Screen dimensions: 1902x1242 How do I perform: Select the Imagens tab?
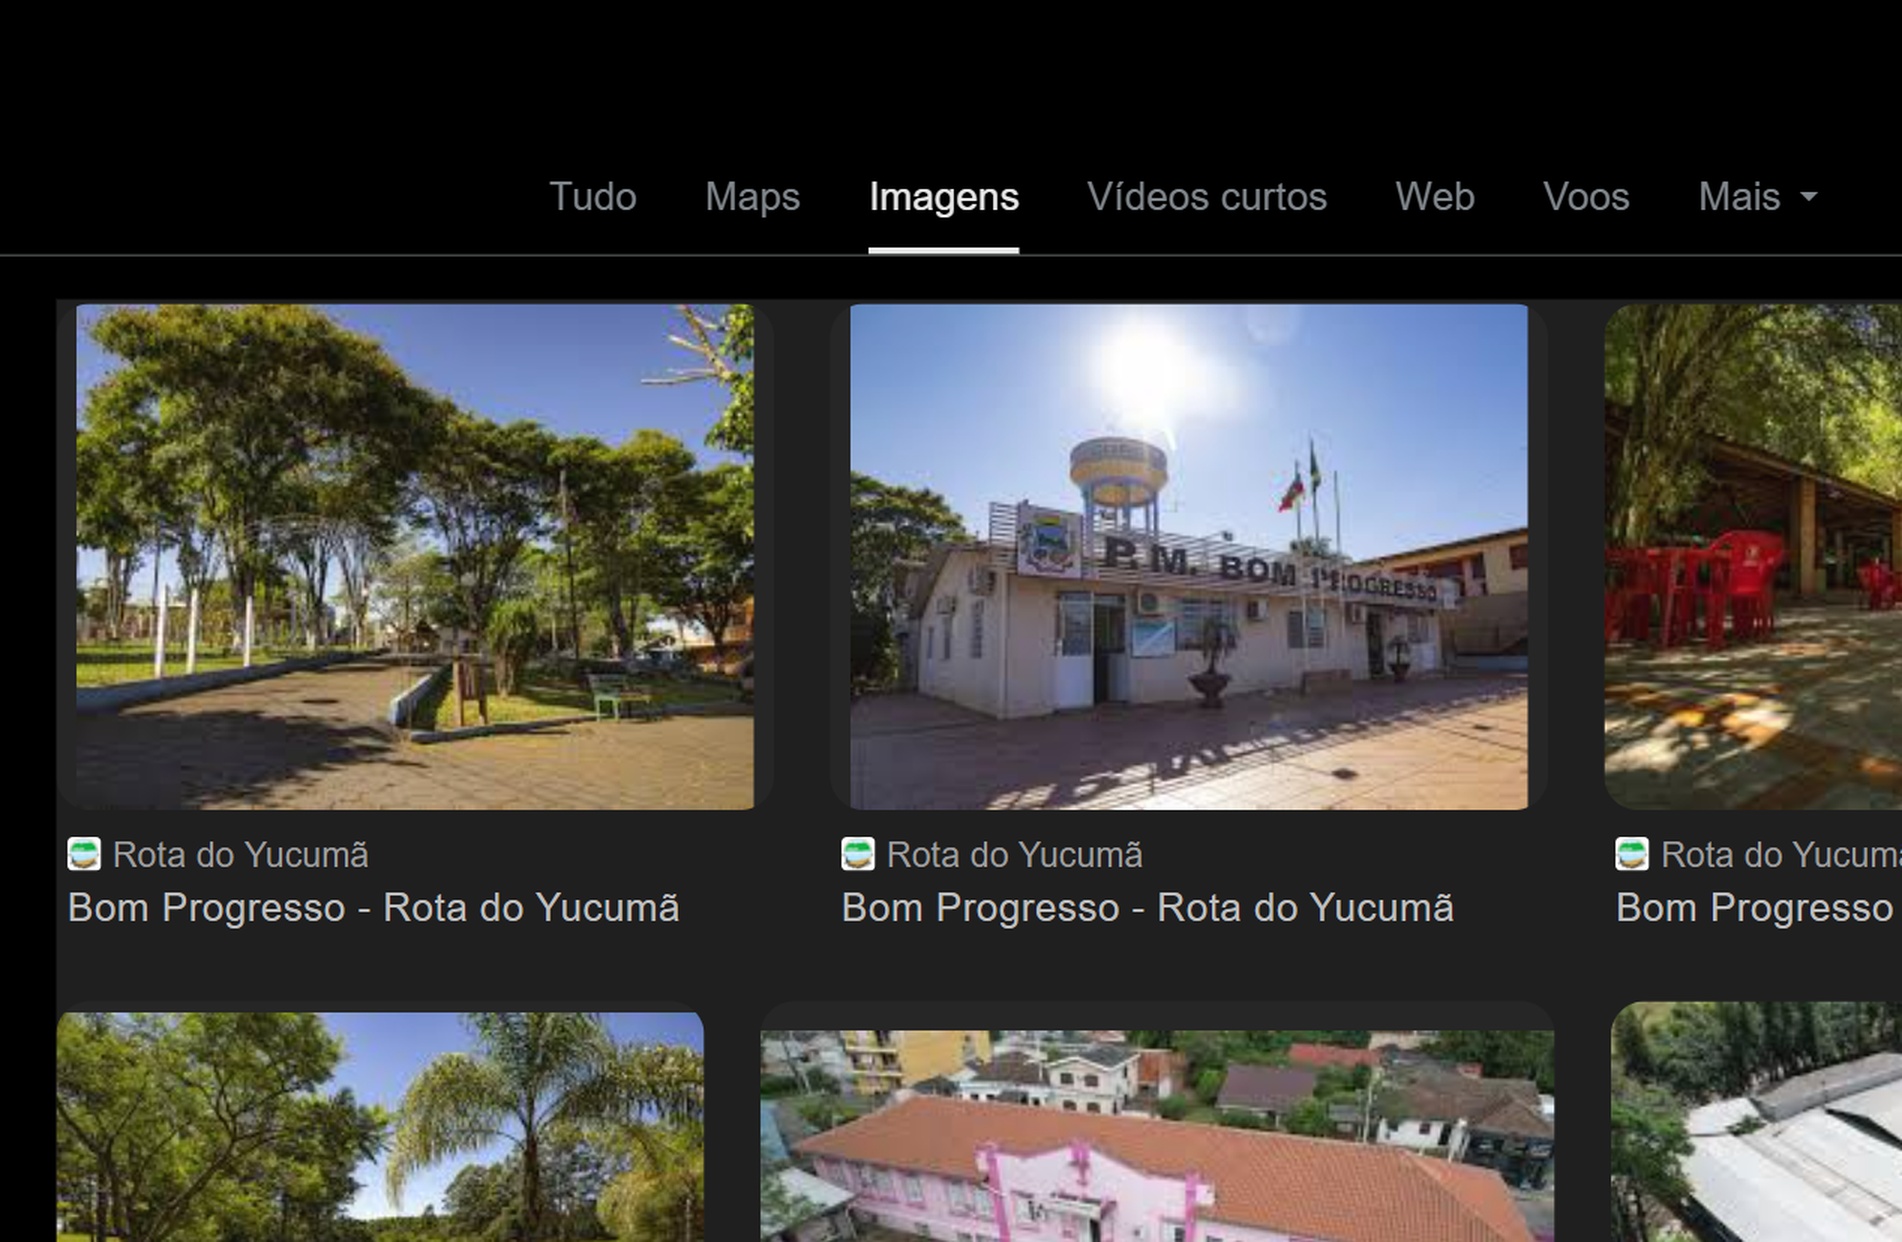point(943,197)
